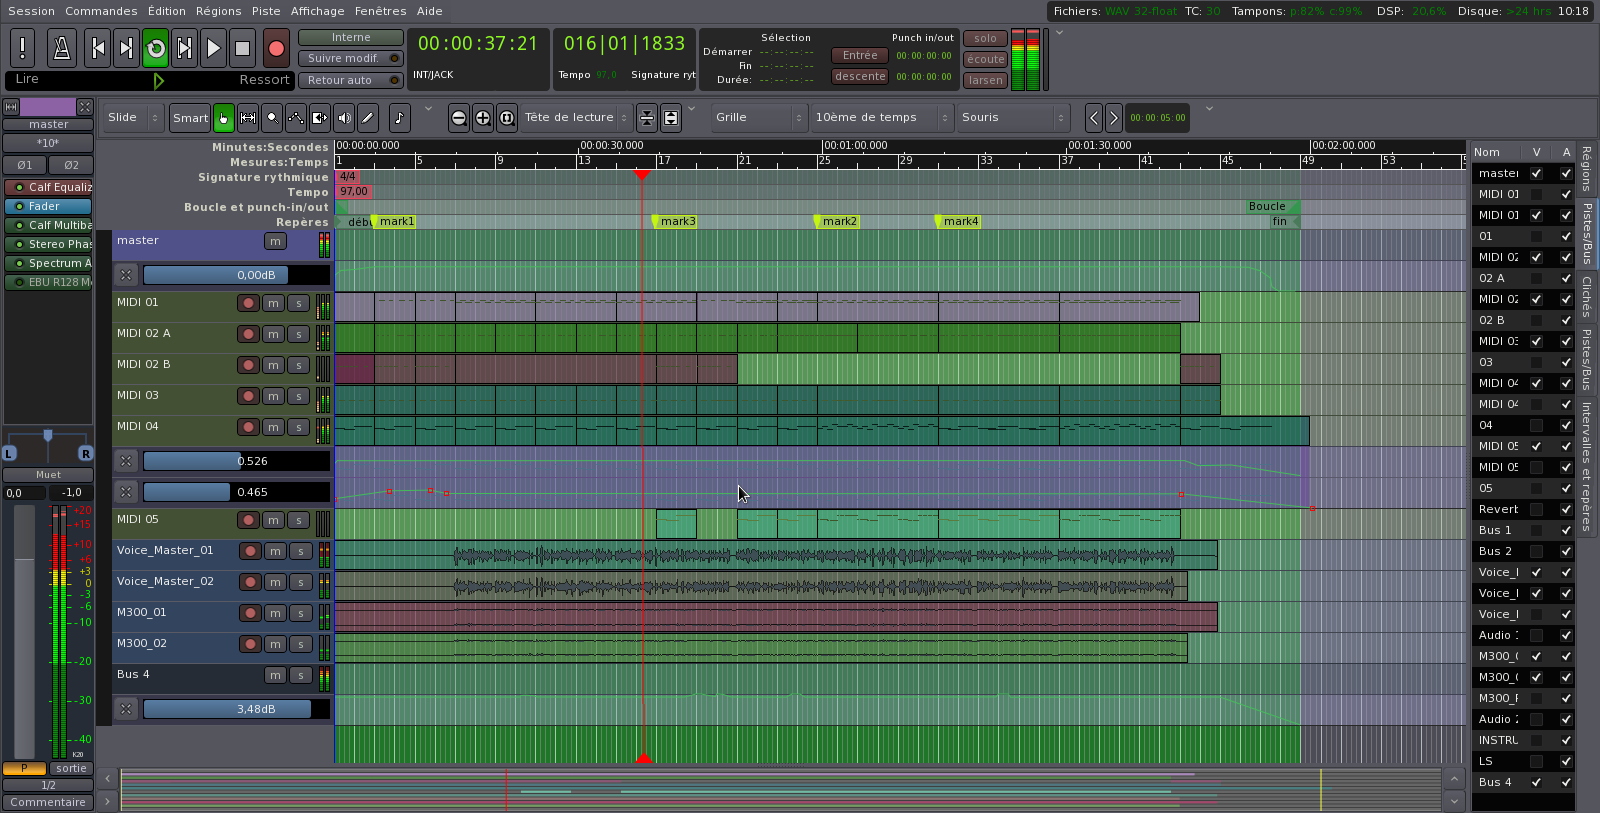Open the Slide edit mode dropdown
The image size is (1600, 813).
[x=132, y=118]
